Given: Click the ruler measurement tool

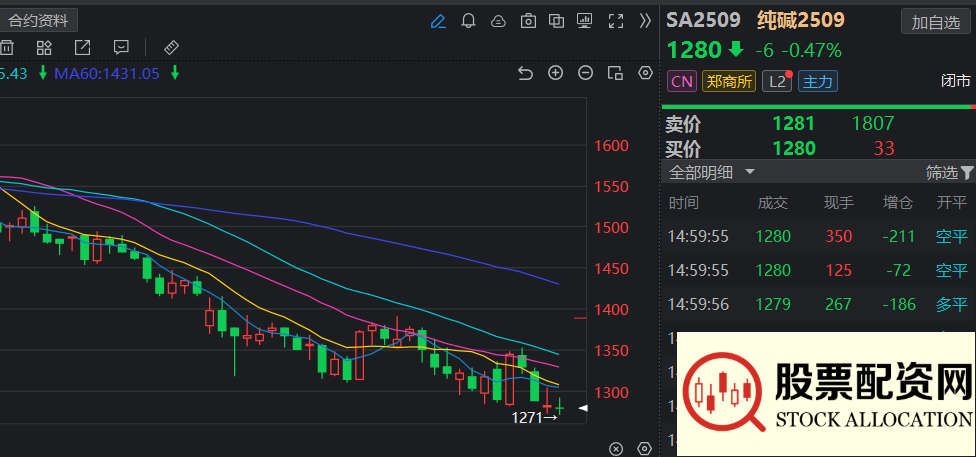Looking at the screenshot, I should coord(171,47).
